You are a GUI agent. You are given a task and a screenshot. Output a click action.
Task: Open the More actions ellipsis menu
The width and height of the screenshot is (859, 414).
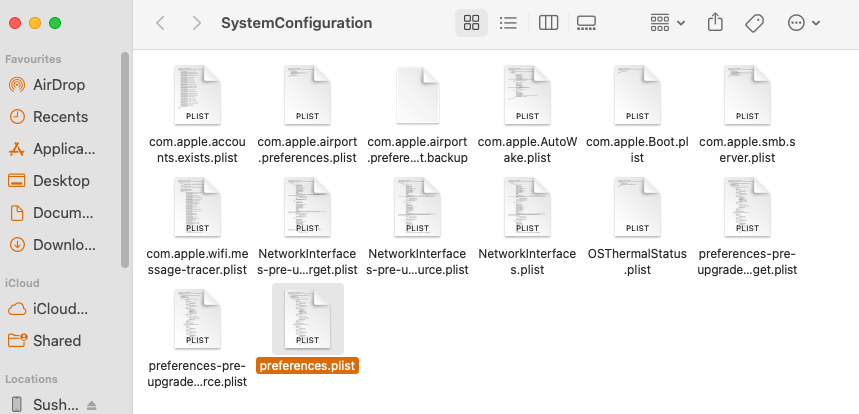pyautogui.click(x=803, y=23)
